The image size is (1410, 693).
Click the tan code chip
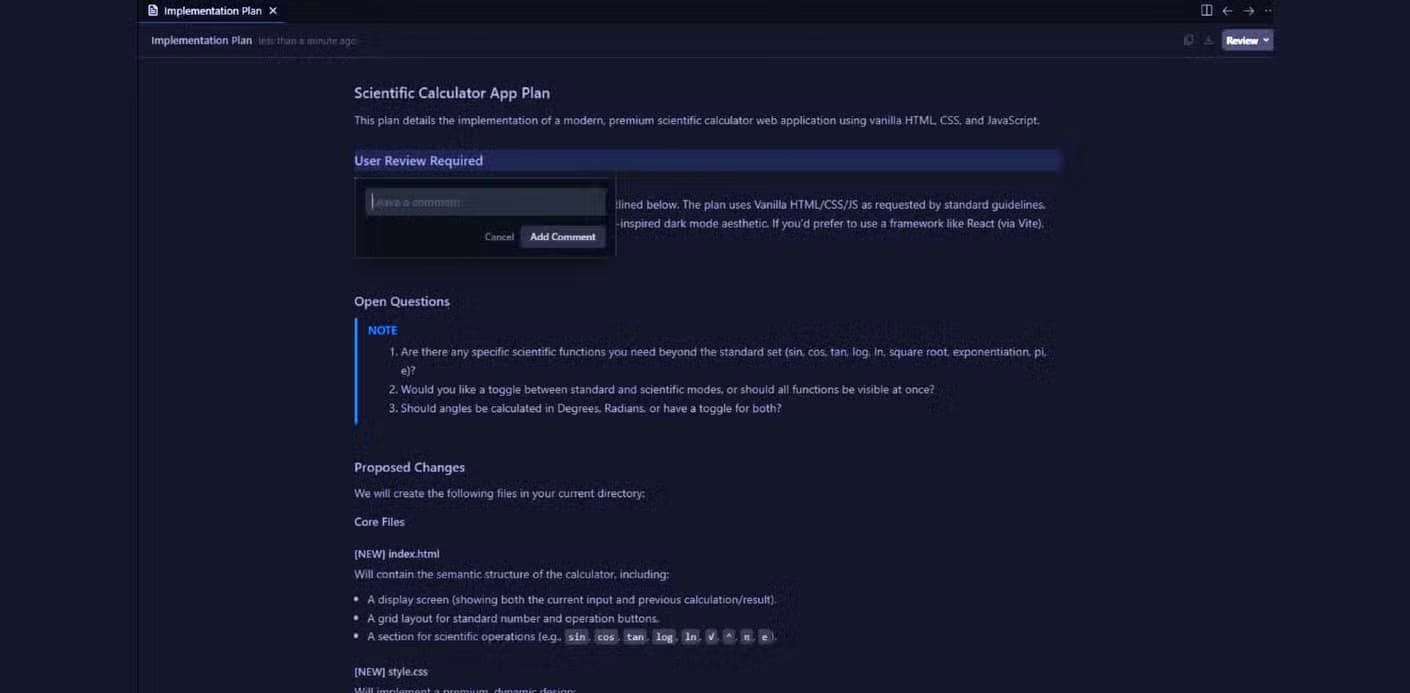(x=635, y=637)
